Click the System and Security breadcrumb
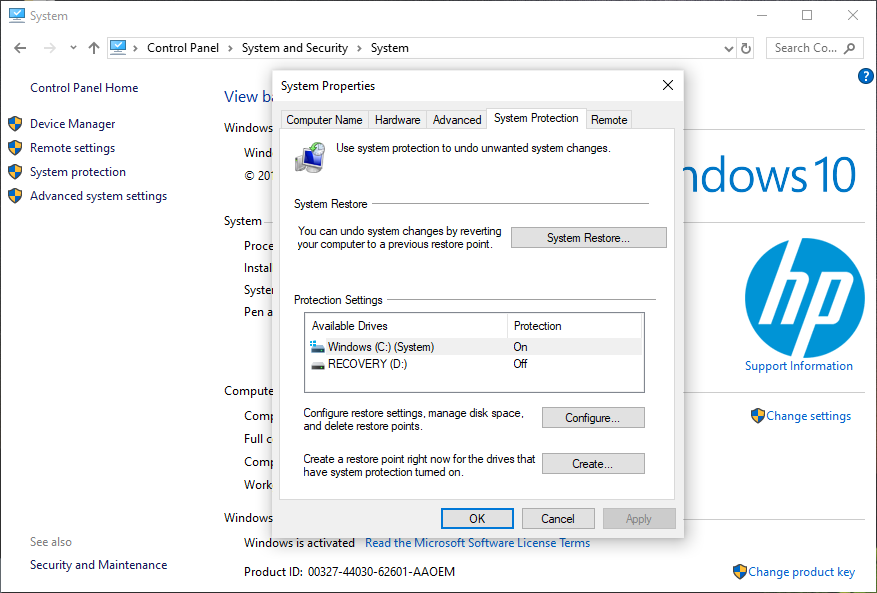This screenshot has height=593, width=877. coord(295,48)
